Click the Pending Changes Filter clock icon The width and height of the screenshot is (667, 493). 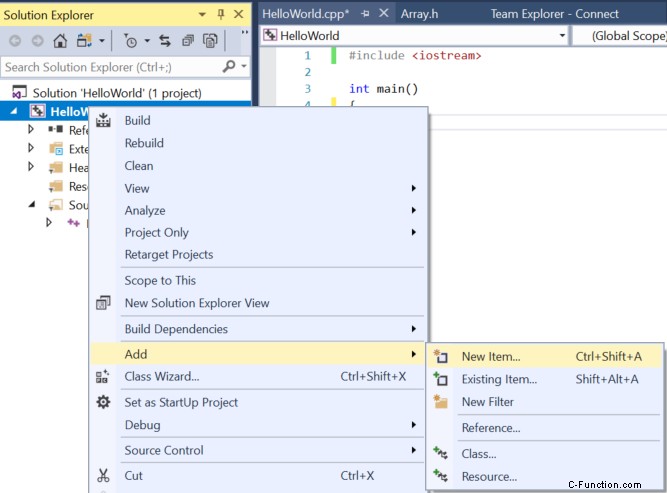click(130, 41)
